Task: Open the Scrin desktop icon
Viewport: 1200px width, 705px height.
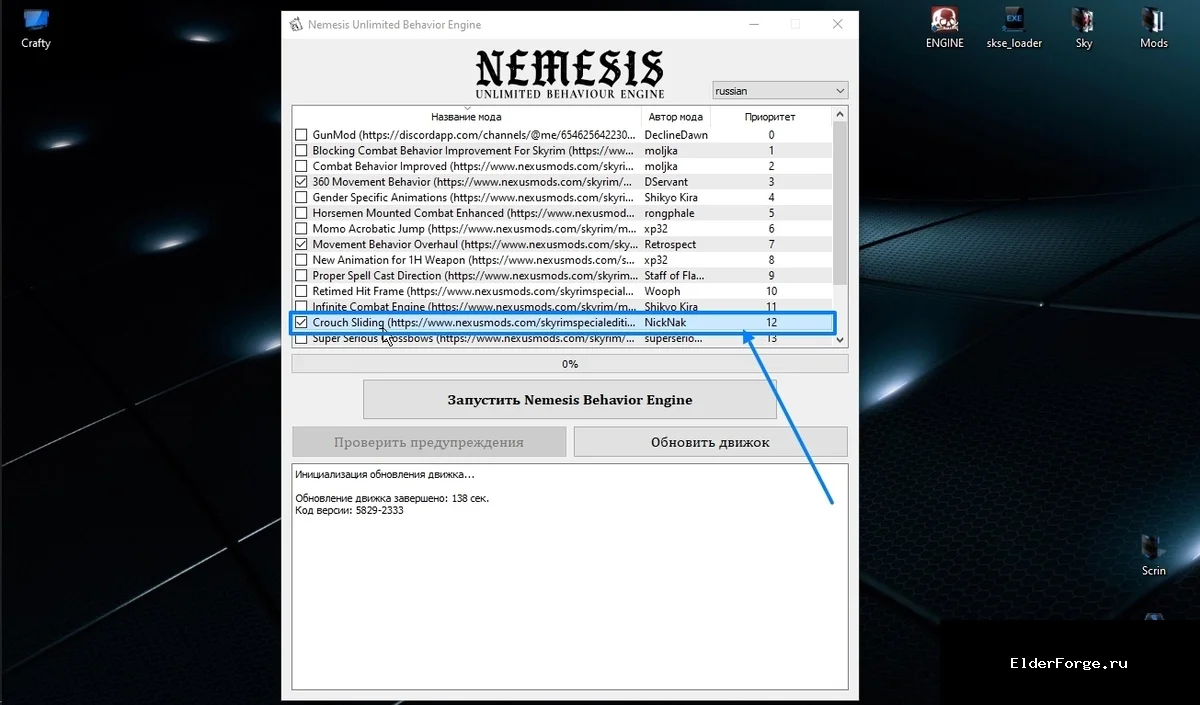Action: (x=1153, y=553)
